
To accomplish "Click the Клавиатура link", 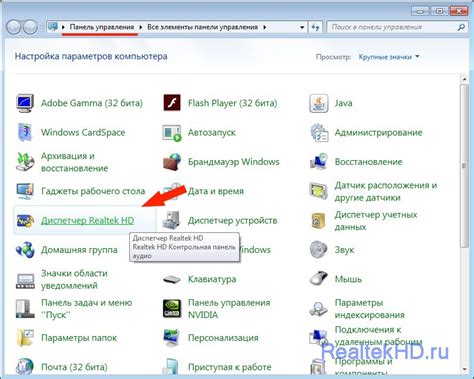I will pos(212,279).
